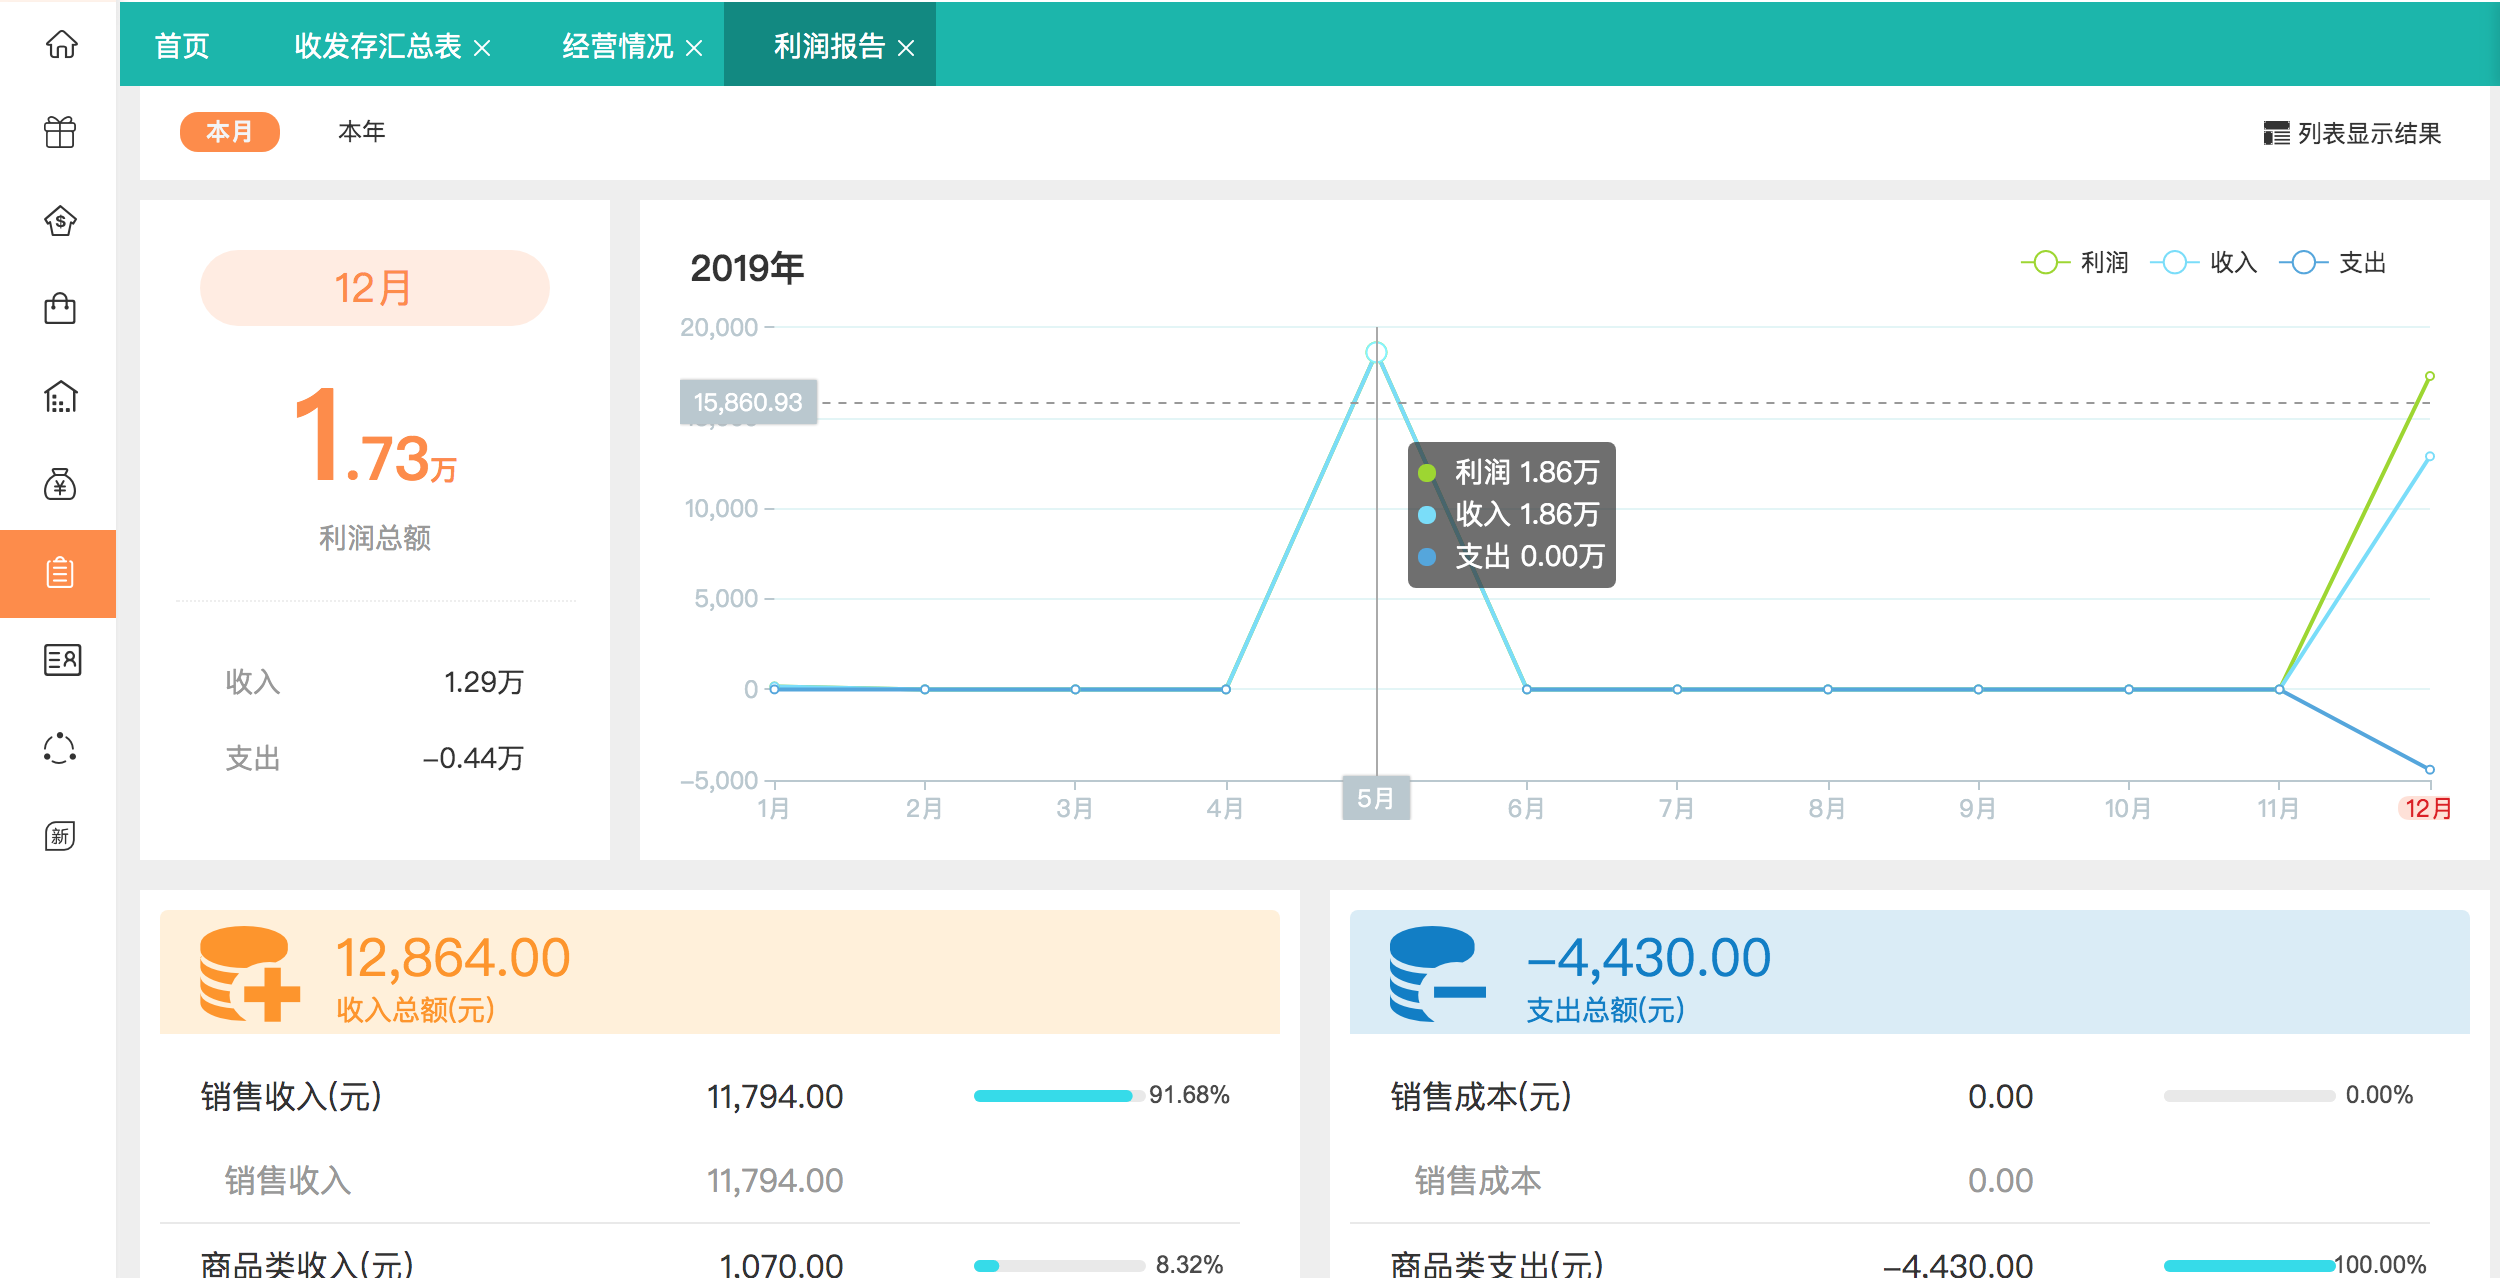Open 收发存汇总表 tab
The height and width of the screenshot is (1278, 2500).
[375, 44]
